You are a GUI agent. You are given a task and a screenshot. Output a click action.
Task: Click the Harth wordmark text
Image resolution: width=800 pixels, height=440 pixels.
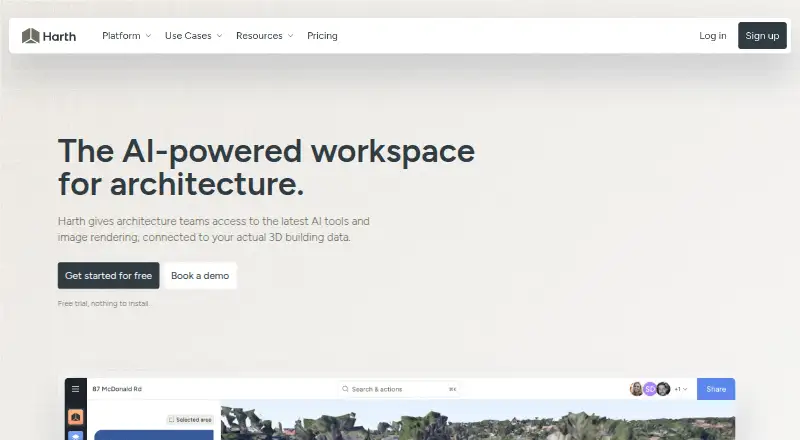coord(59,36)
